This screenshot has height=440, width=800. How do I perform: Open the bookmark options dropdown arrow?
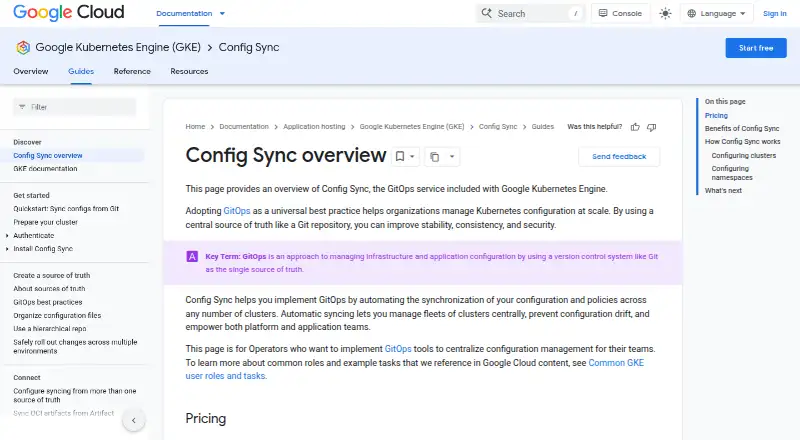(412, 157)
